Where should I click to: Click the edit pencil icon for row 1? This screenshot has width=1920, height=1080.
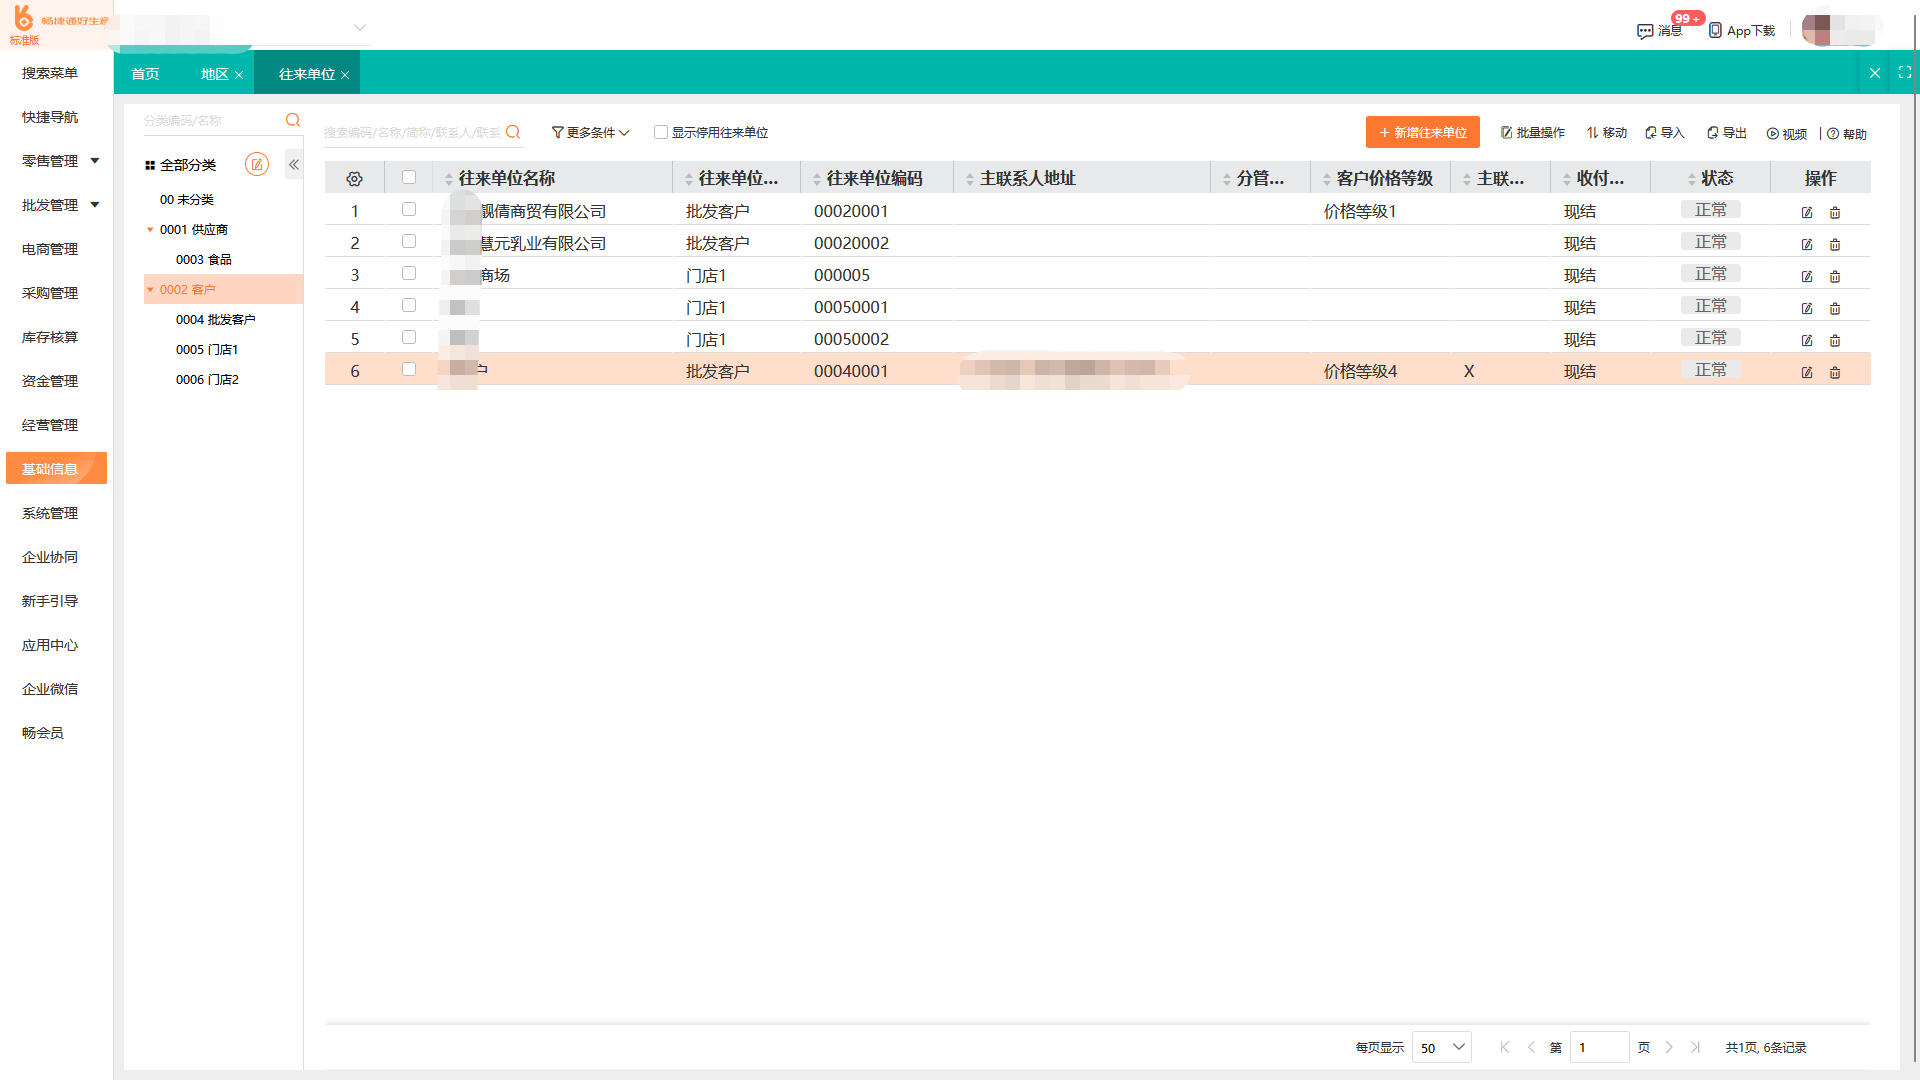click(x=1807, y=211)
